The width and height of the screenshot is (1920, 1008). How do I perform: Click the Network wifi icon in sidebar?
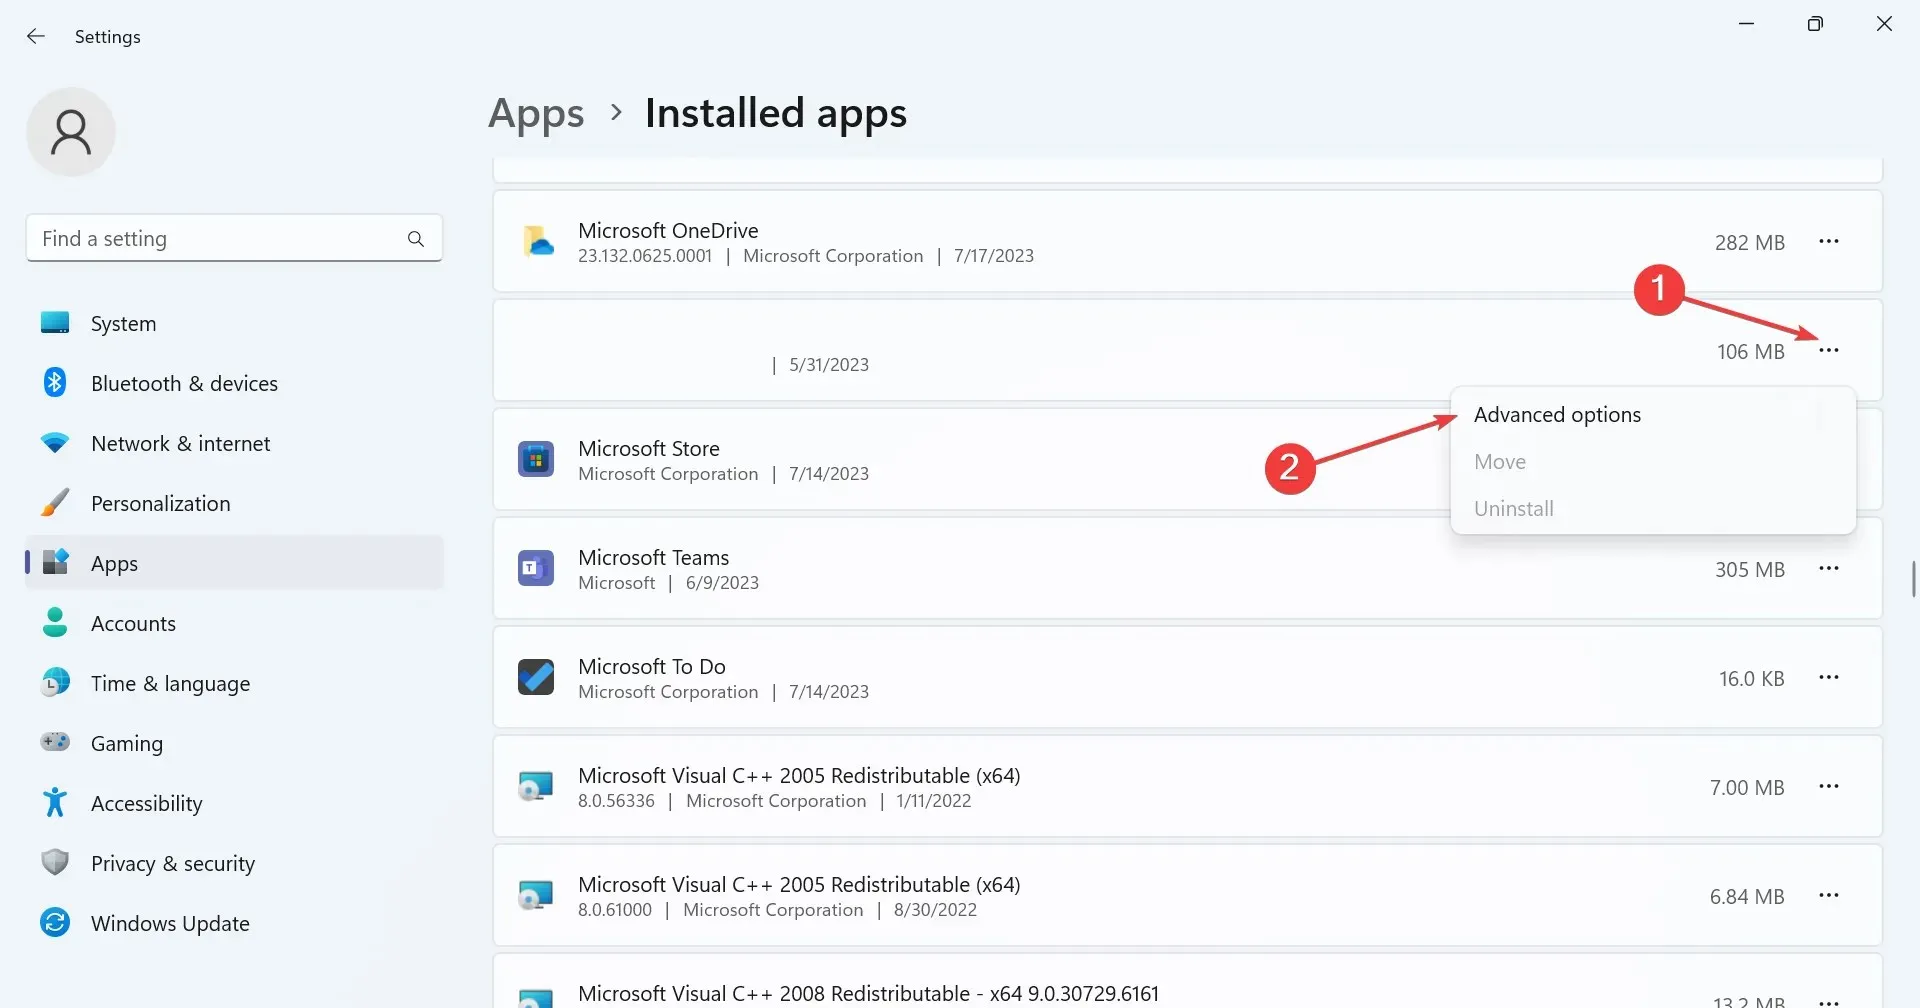point(55,443)
